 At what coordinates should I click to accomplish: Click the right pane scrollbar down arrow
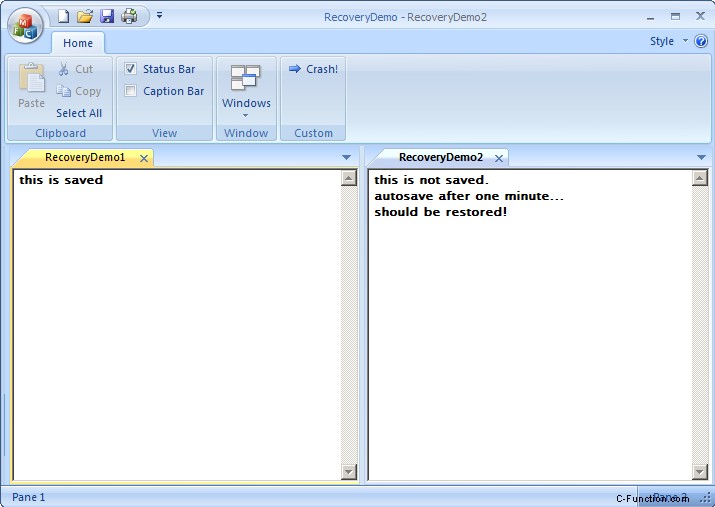(x=700, y=472)
